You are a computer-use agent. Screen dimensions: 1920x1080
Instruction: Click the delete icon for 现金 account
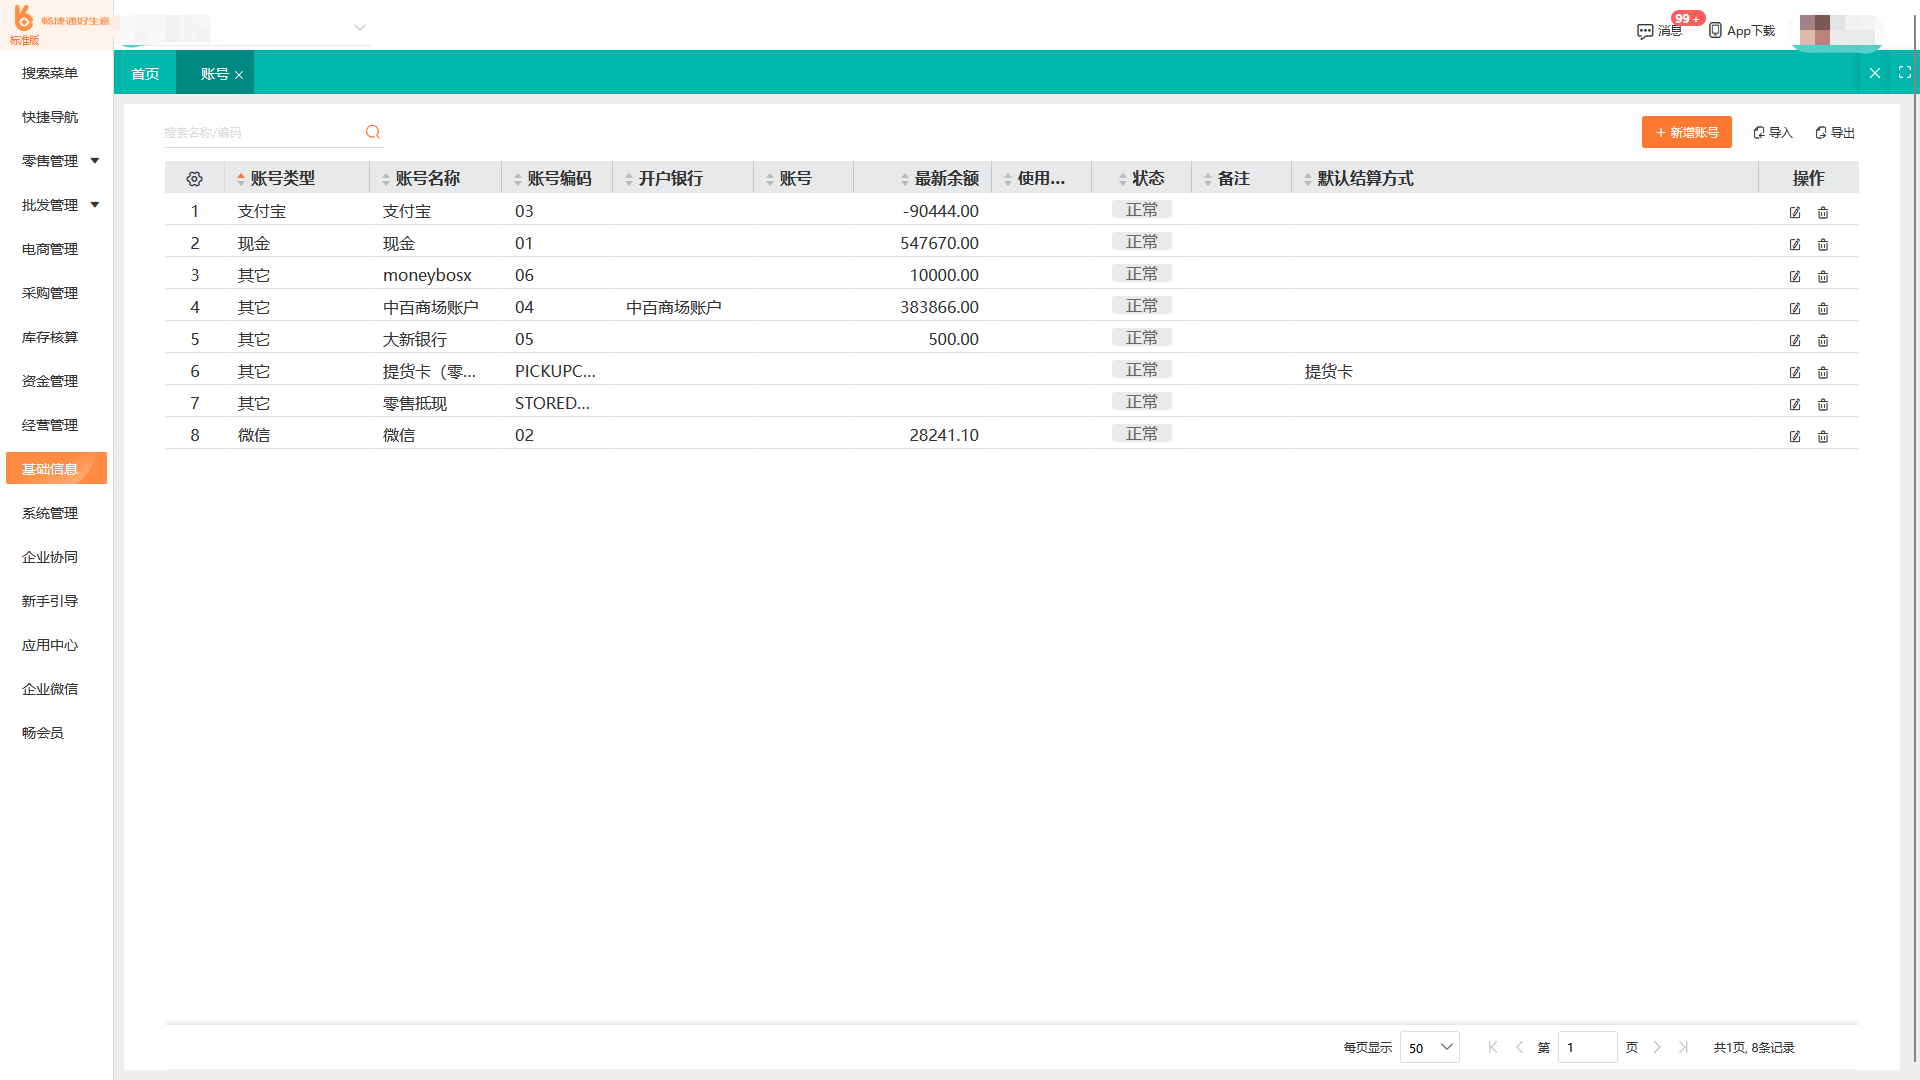tap(1824, 243)
